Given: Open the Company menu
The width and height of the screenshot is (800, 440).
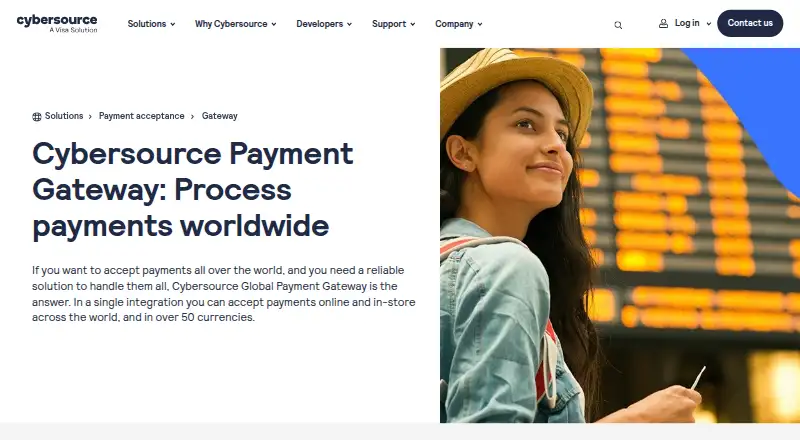Looking at the screenshot, I should [459, 24].
